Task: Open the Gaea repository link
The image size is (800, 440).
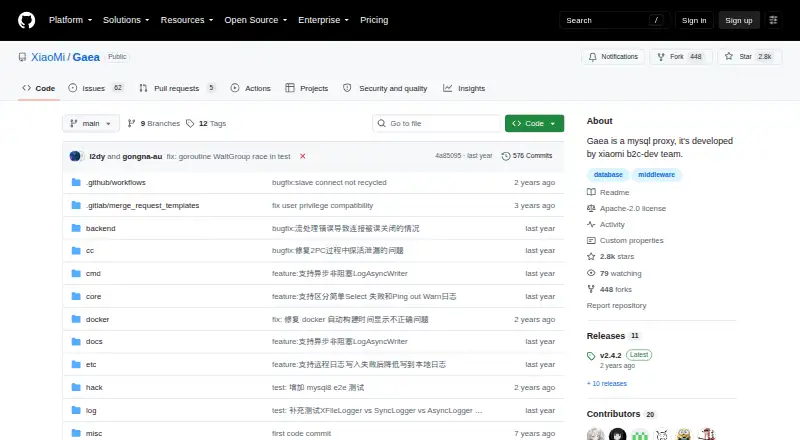Action: point(86,57)
